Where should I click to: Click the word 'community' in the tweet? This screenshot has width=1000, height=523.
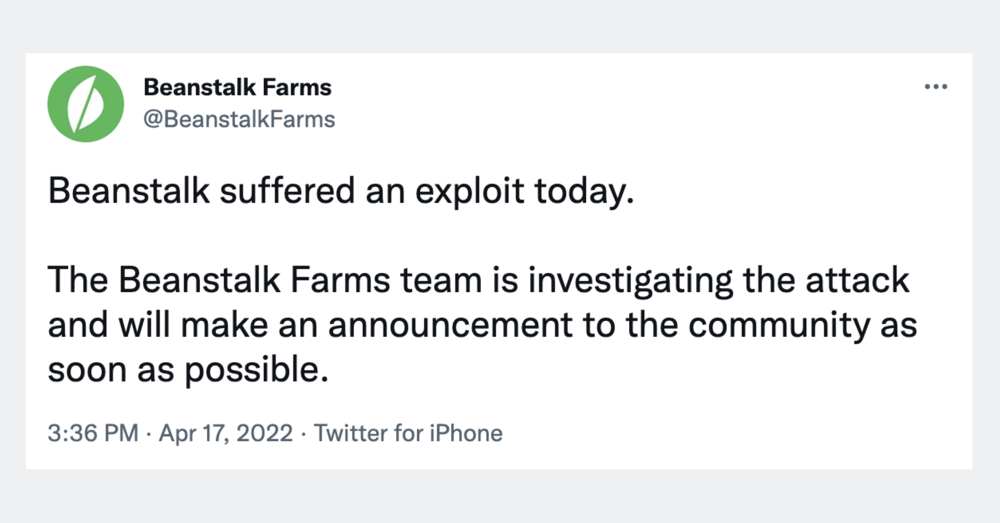[x=778, y=326]
